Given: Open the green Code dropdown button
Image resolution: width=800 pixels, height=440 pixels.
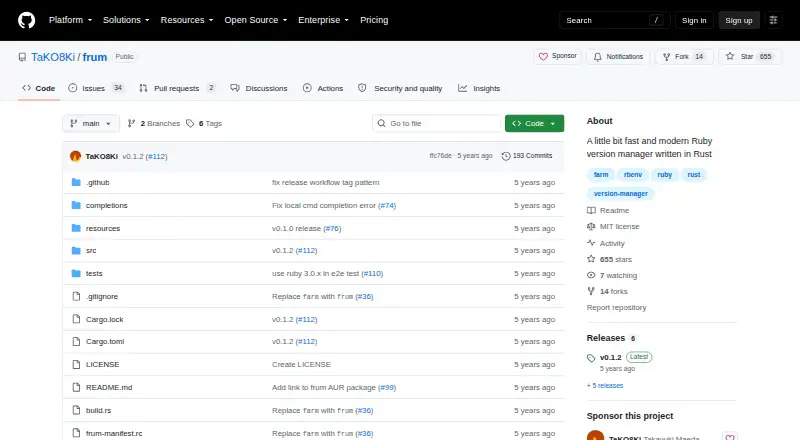Looking at the screenshot, I should click(x=534, y=124).
